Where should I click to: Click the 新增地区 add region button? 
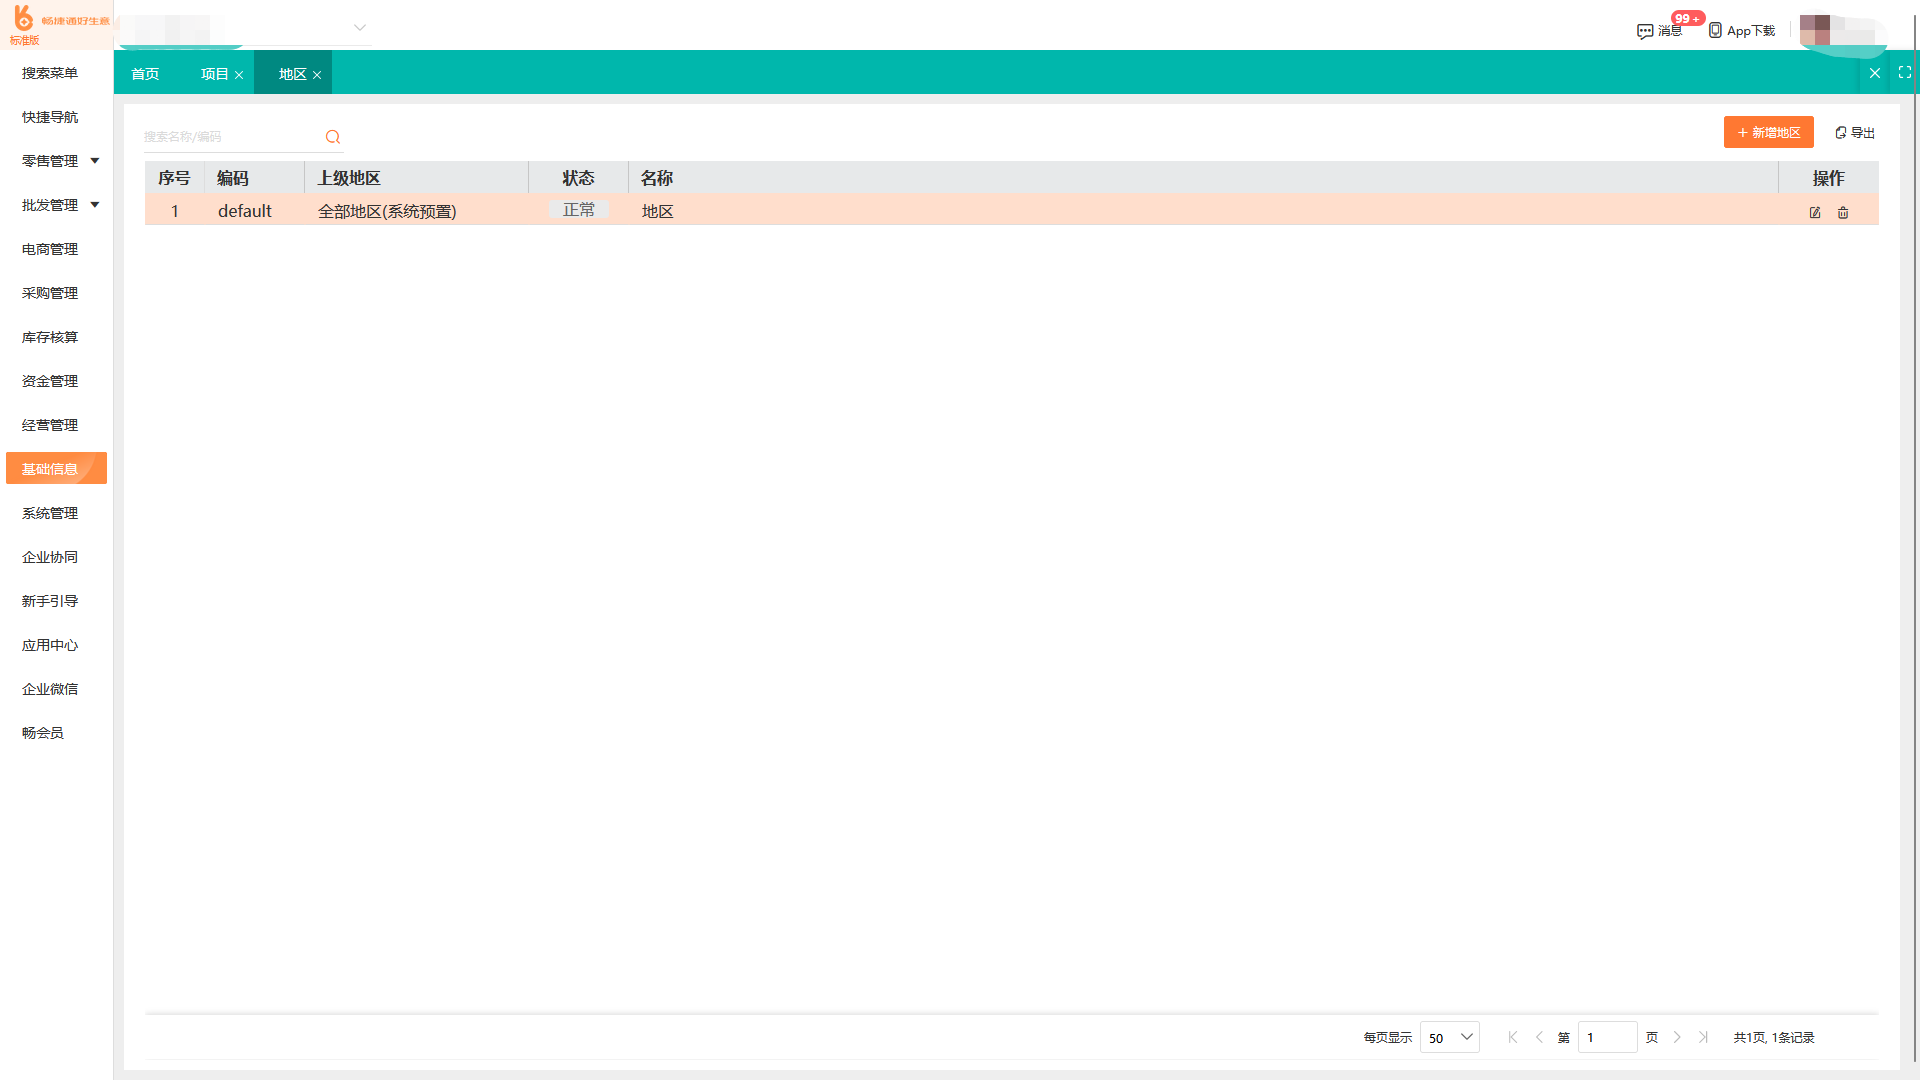click(x=1768, y=132)
